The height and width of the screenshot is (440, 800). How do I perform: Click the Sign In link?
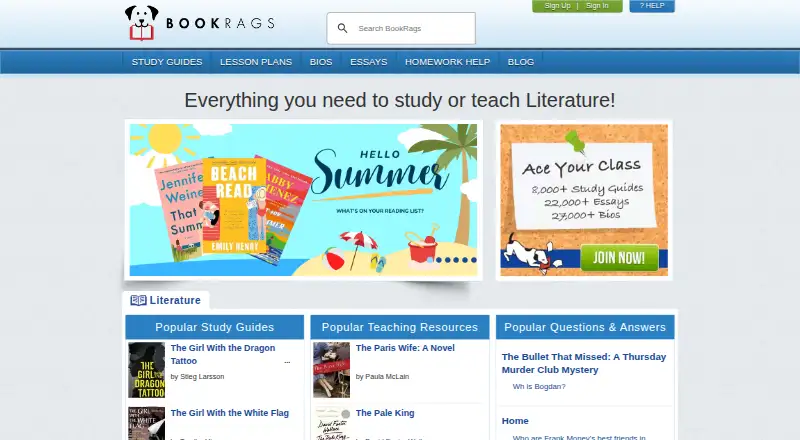click(x=597, y=6)
